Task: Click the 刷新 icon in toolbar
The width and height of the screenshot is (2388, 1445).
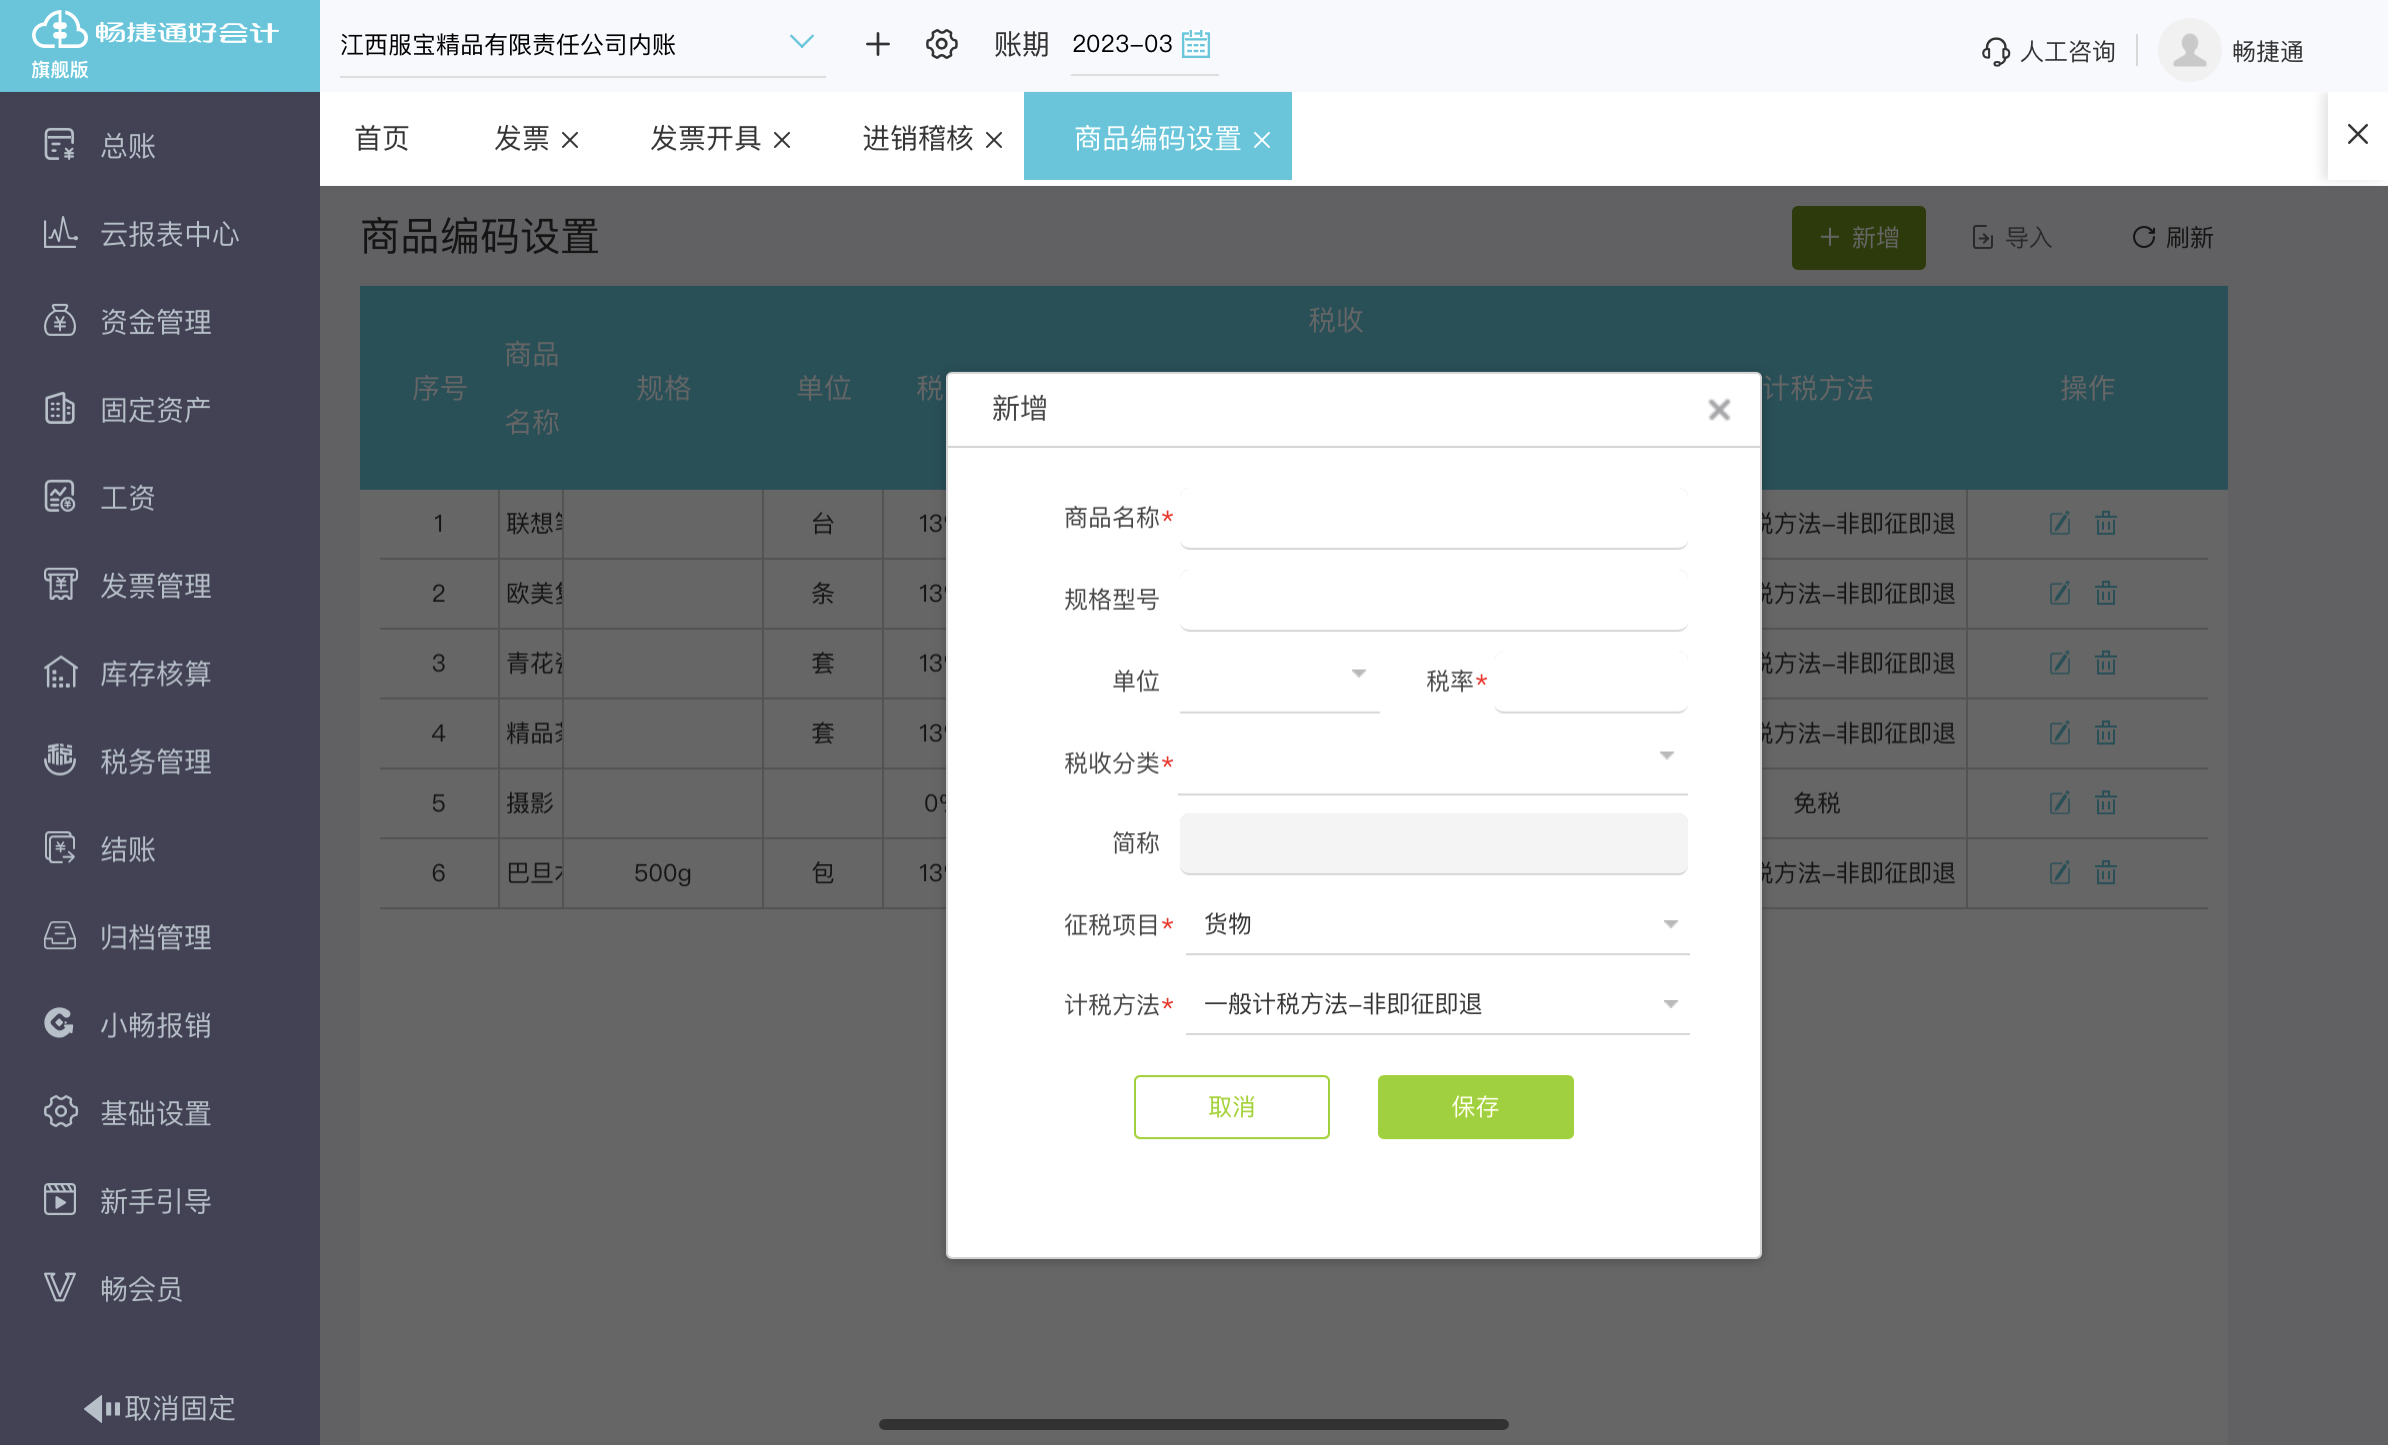Action: [x=2142, y=235]
